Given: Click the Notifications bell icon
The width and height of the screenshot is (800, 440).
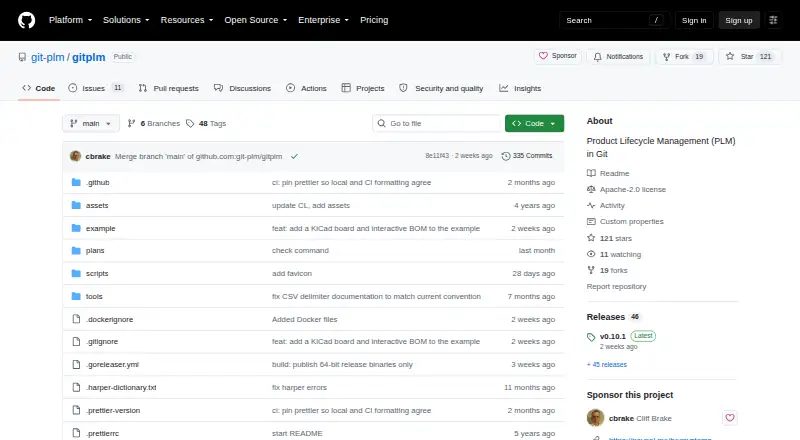Looking at the screenshot, I should pos(597,57).
